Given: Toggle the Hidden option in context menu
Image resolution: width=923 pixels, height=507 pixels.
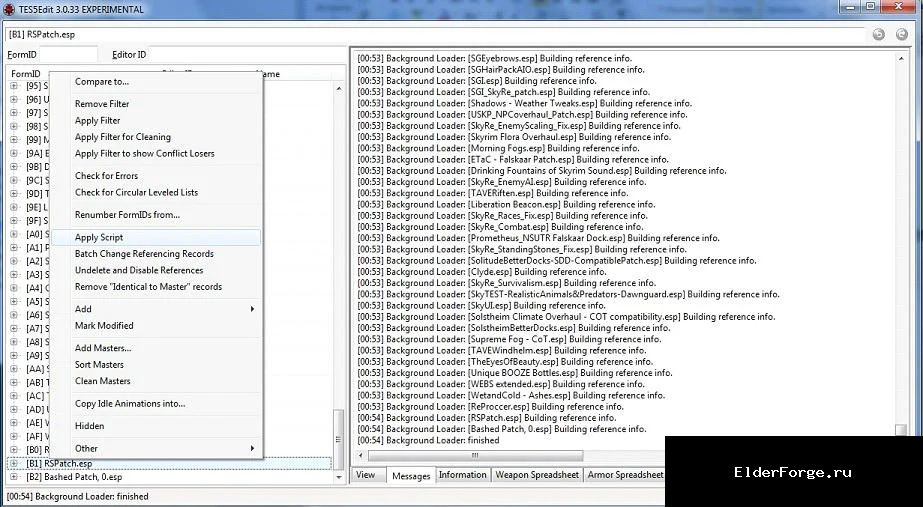Looking at the screenshot, I should coord(89,426).
